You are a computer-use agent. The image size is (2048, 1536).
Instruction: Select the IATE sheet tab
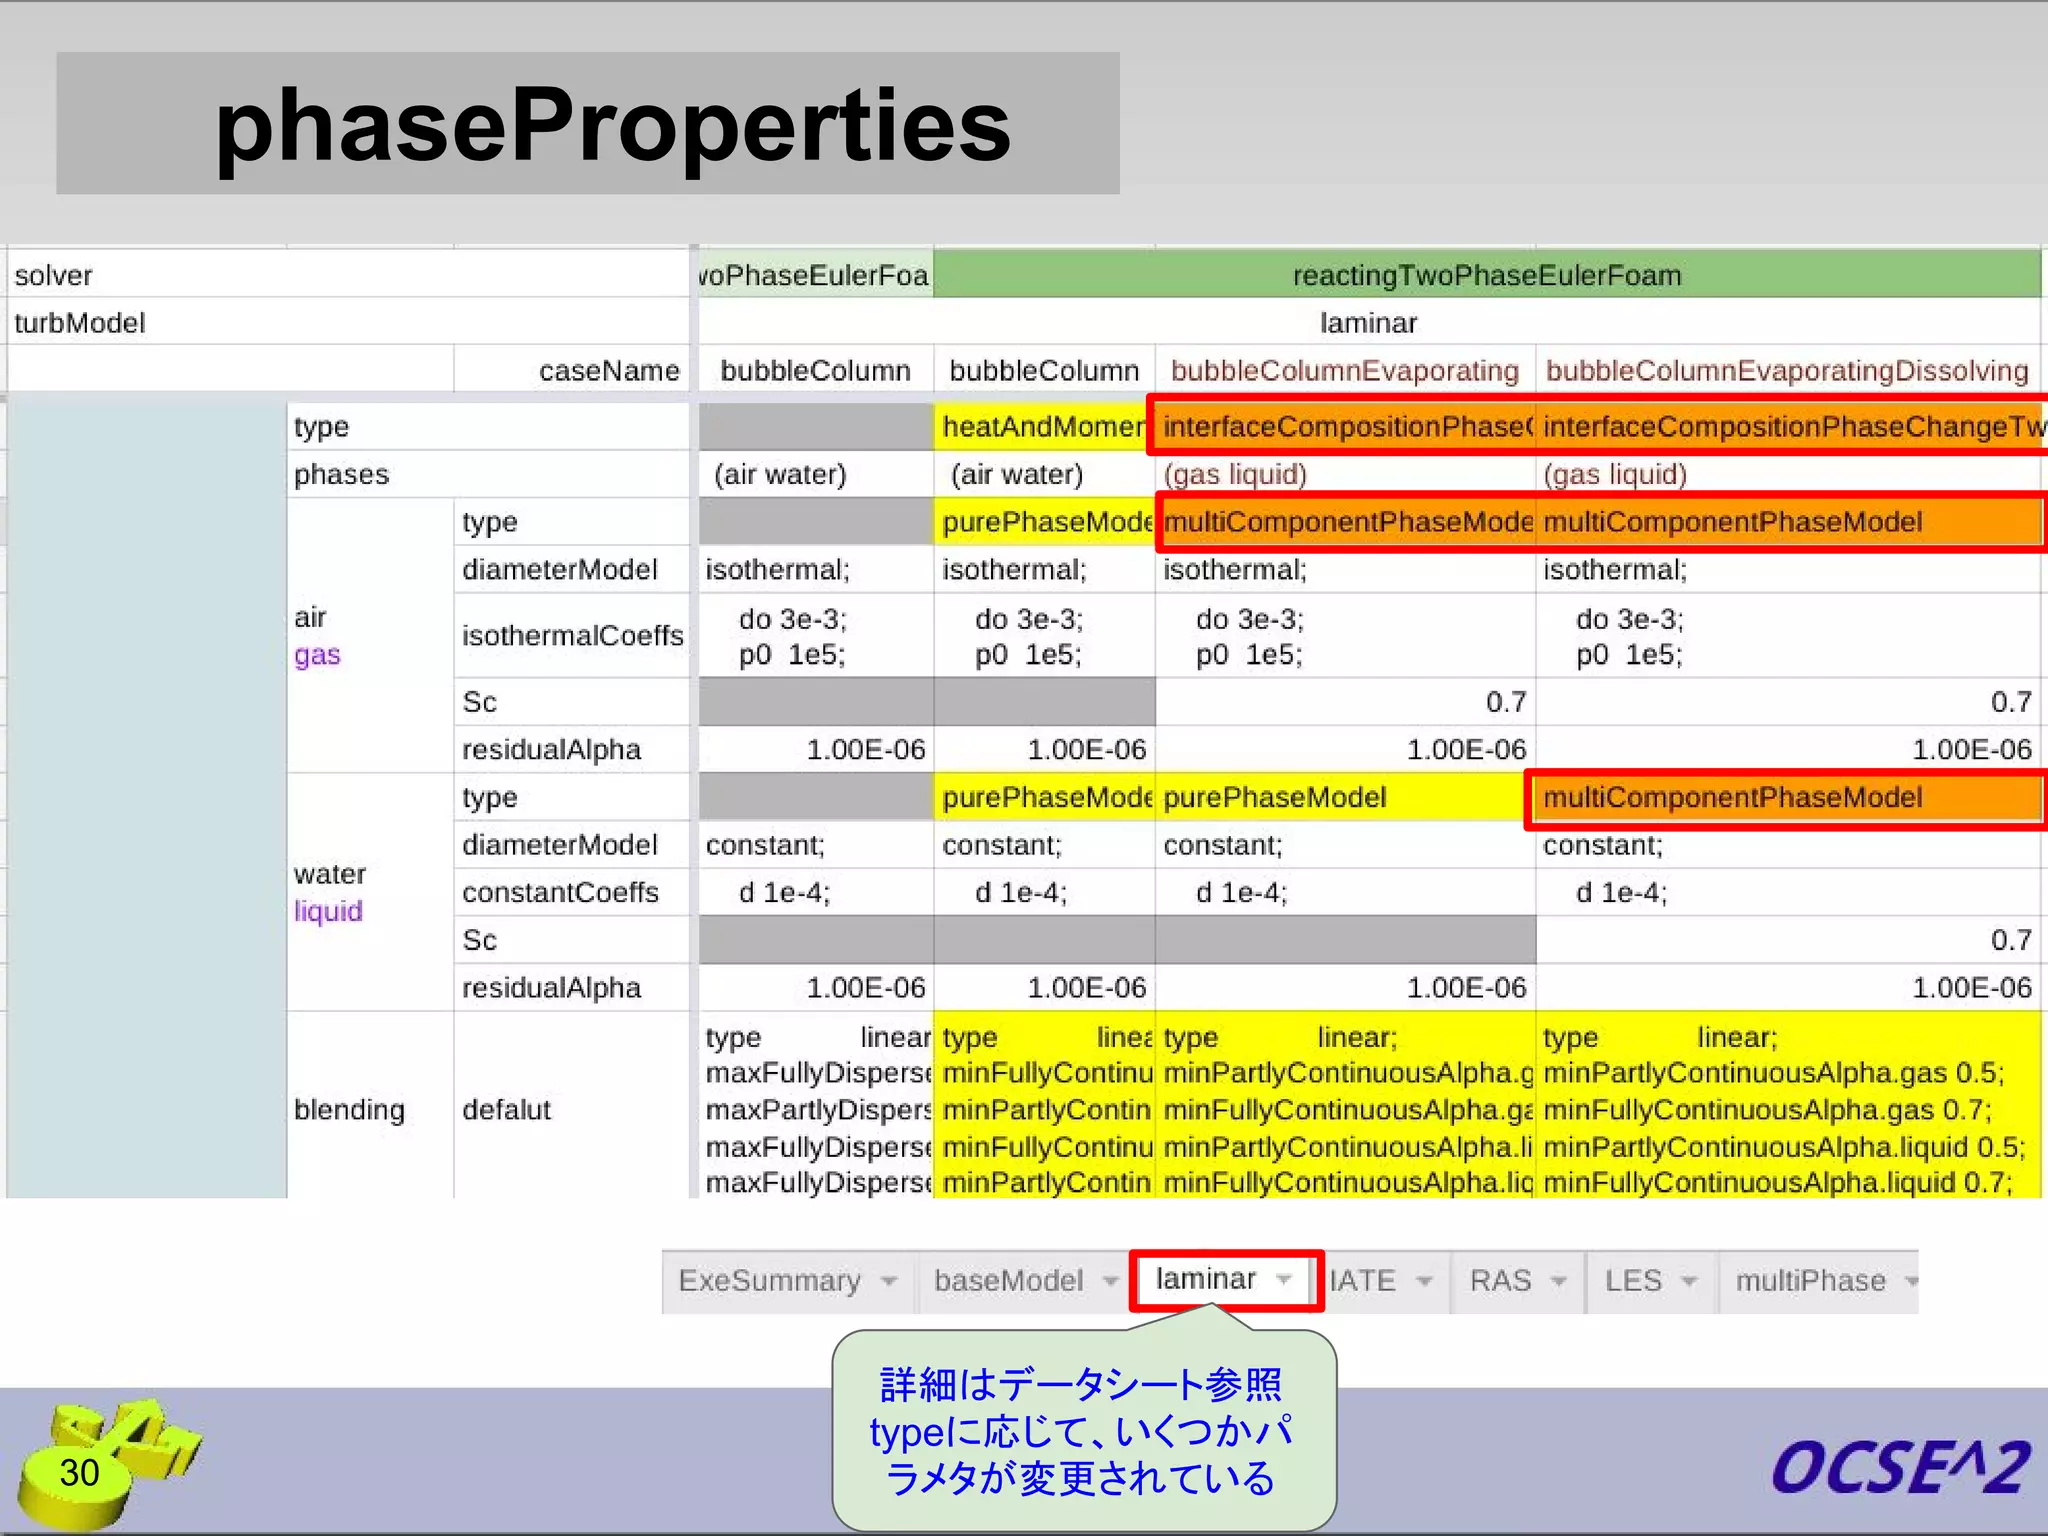[1363, 1281]
